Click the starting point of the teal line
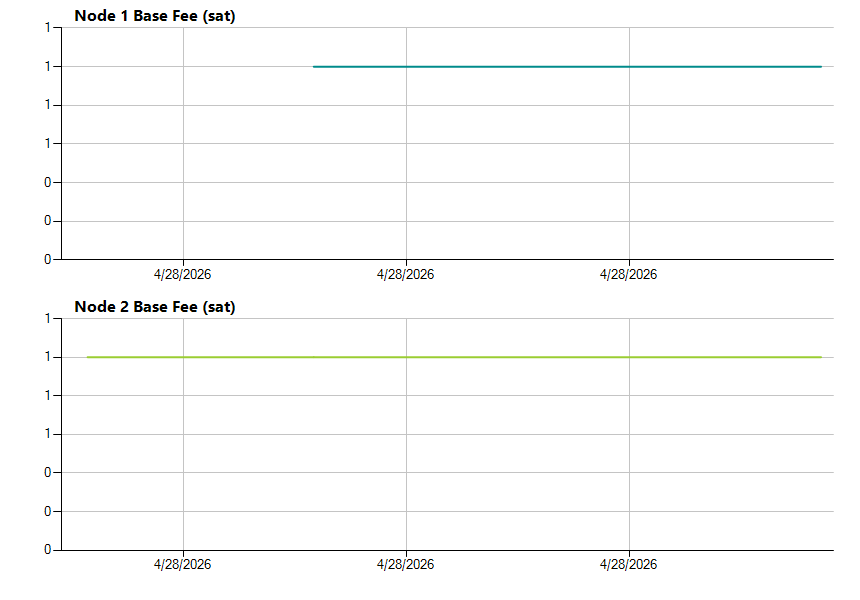Image resolution: width=860 pixels, height=600 pixels. click(314, 67)
